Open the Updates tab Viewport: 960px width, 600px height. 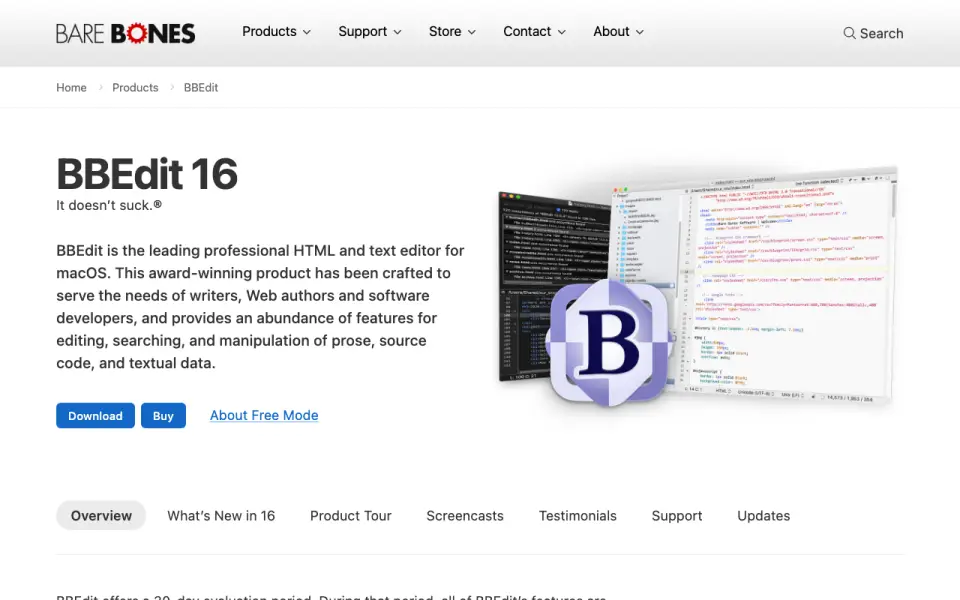point(763,516)
